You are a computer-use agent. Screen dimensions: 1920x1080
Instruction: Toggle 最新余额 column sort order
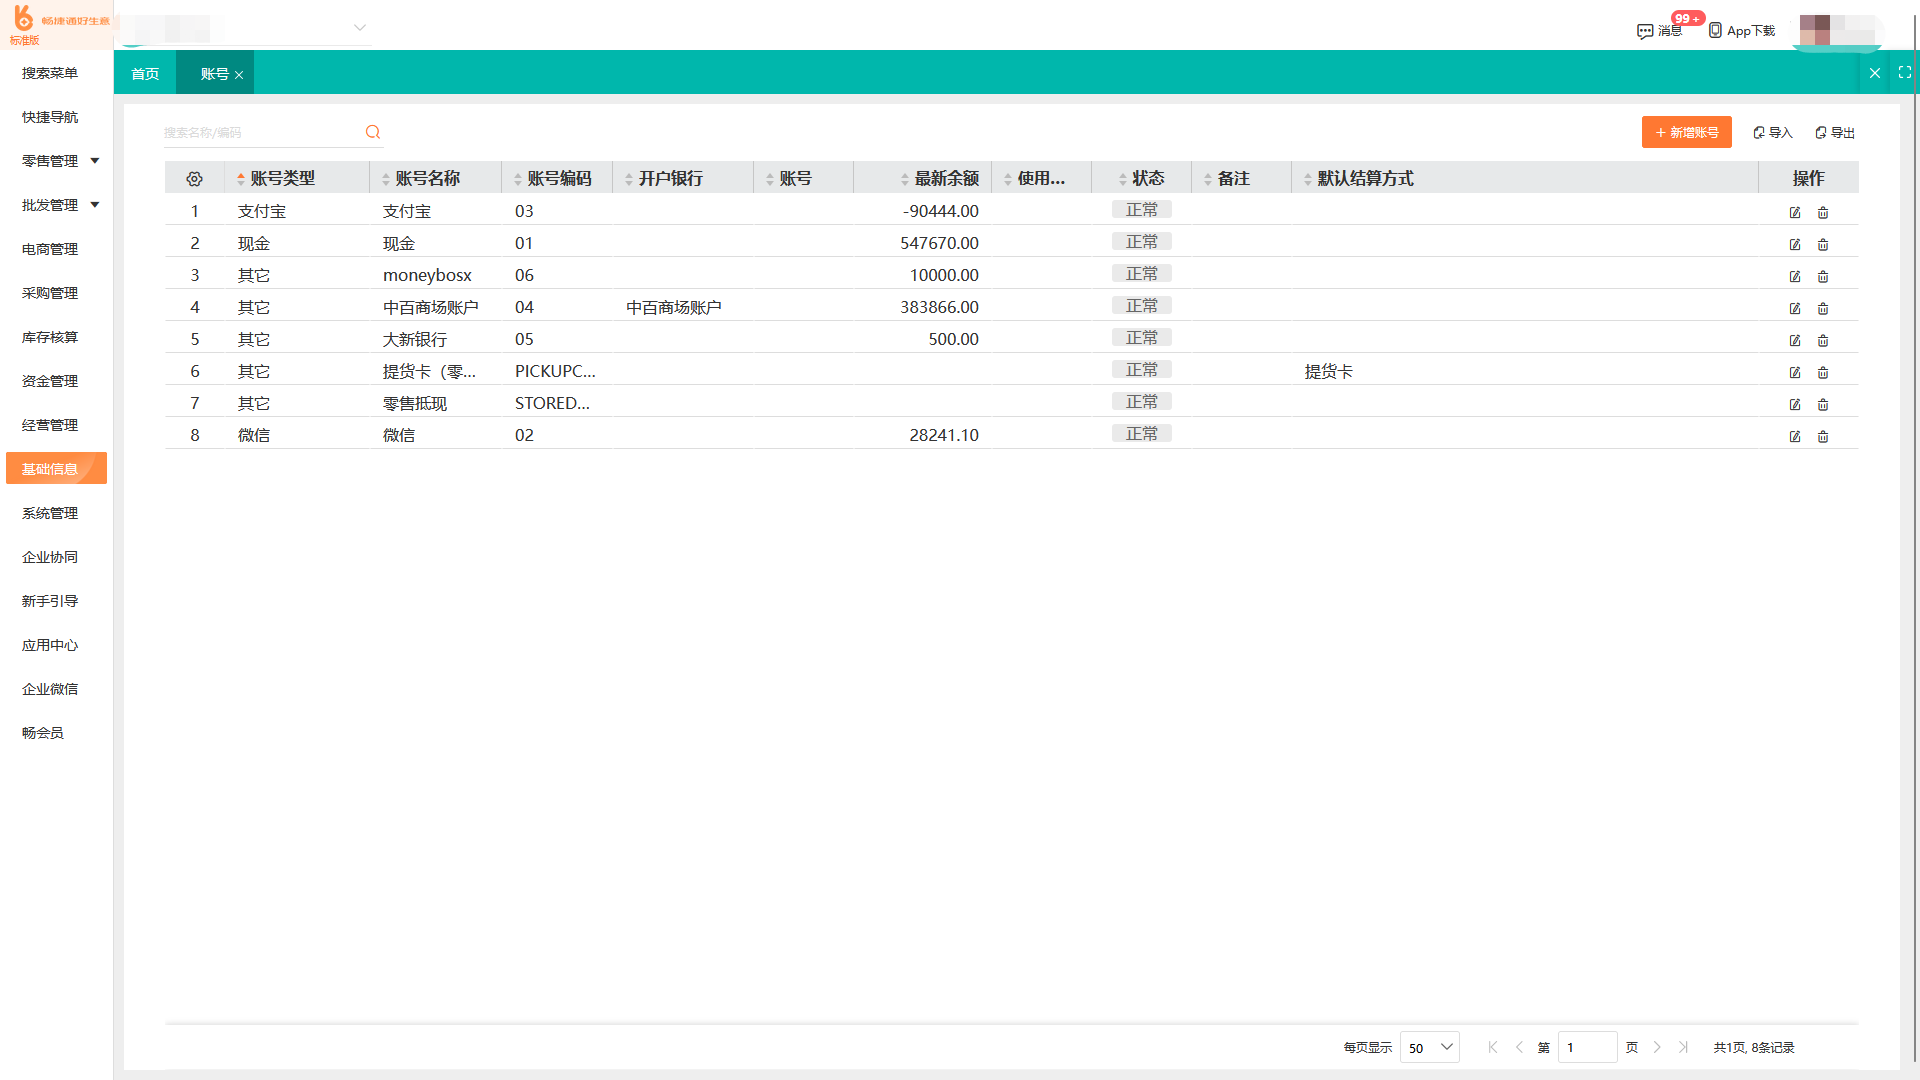(x=899, y=178)
